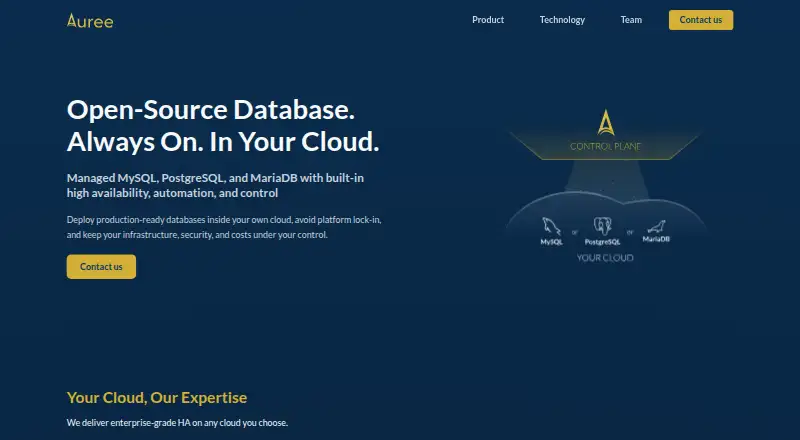Click the 'Deploy production-ready databases' paragraph
Viewport: 800px width, 440px height.
pos(224,227)
